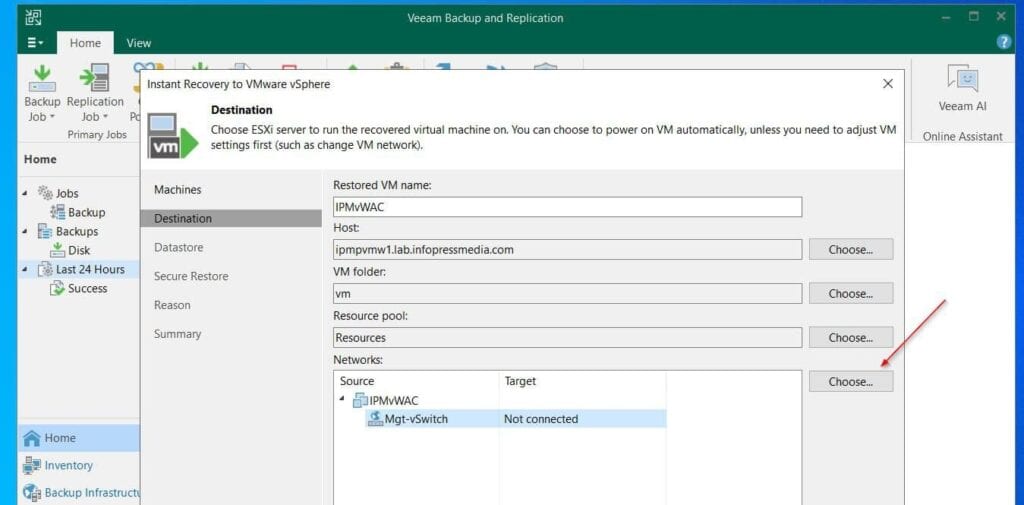This screenshot has width=1024, height=505.
Task: Select the Success item under Last 24 Hours
Action: click(78, 288)
